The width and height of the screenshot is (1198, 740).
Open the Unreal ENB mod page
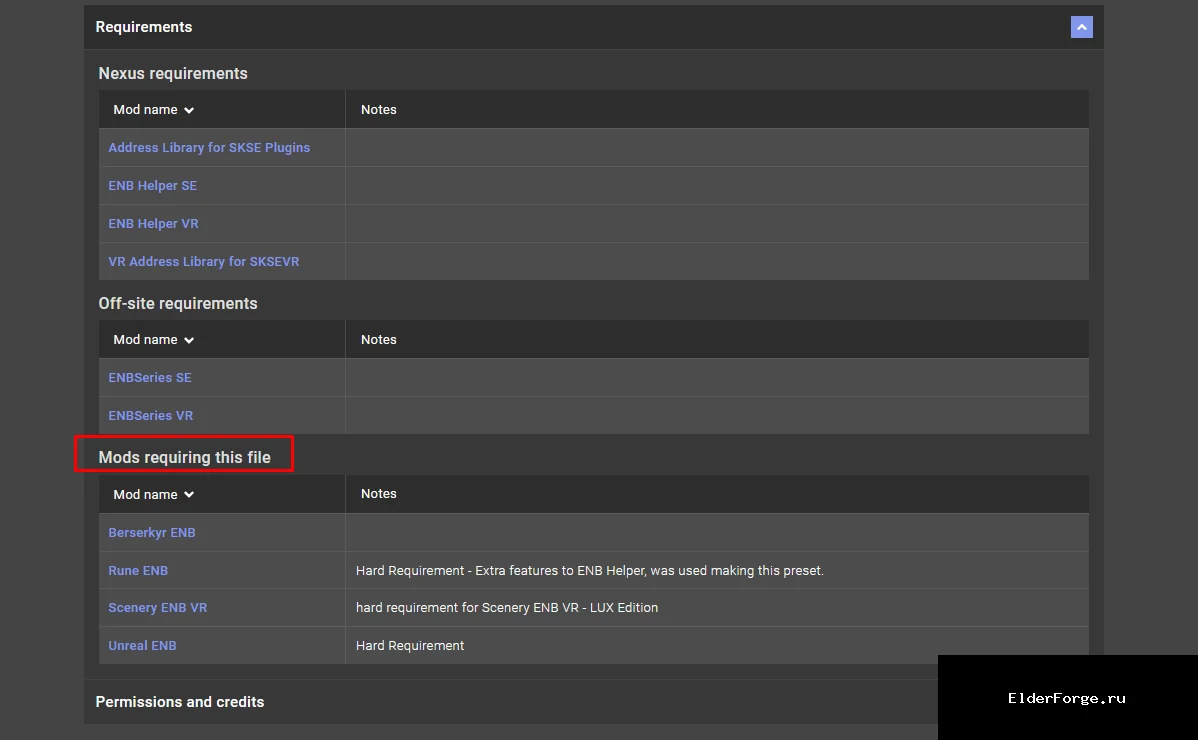tap(142, 646)
